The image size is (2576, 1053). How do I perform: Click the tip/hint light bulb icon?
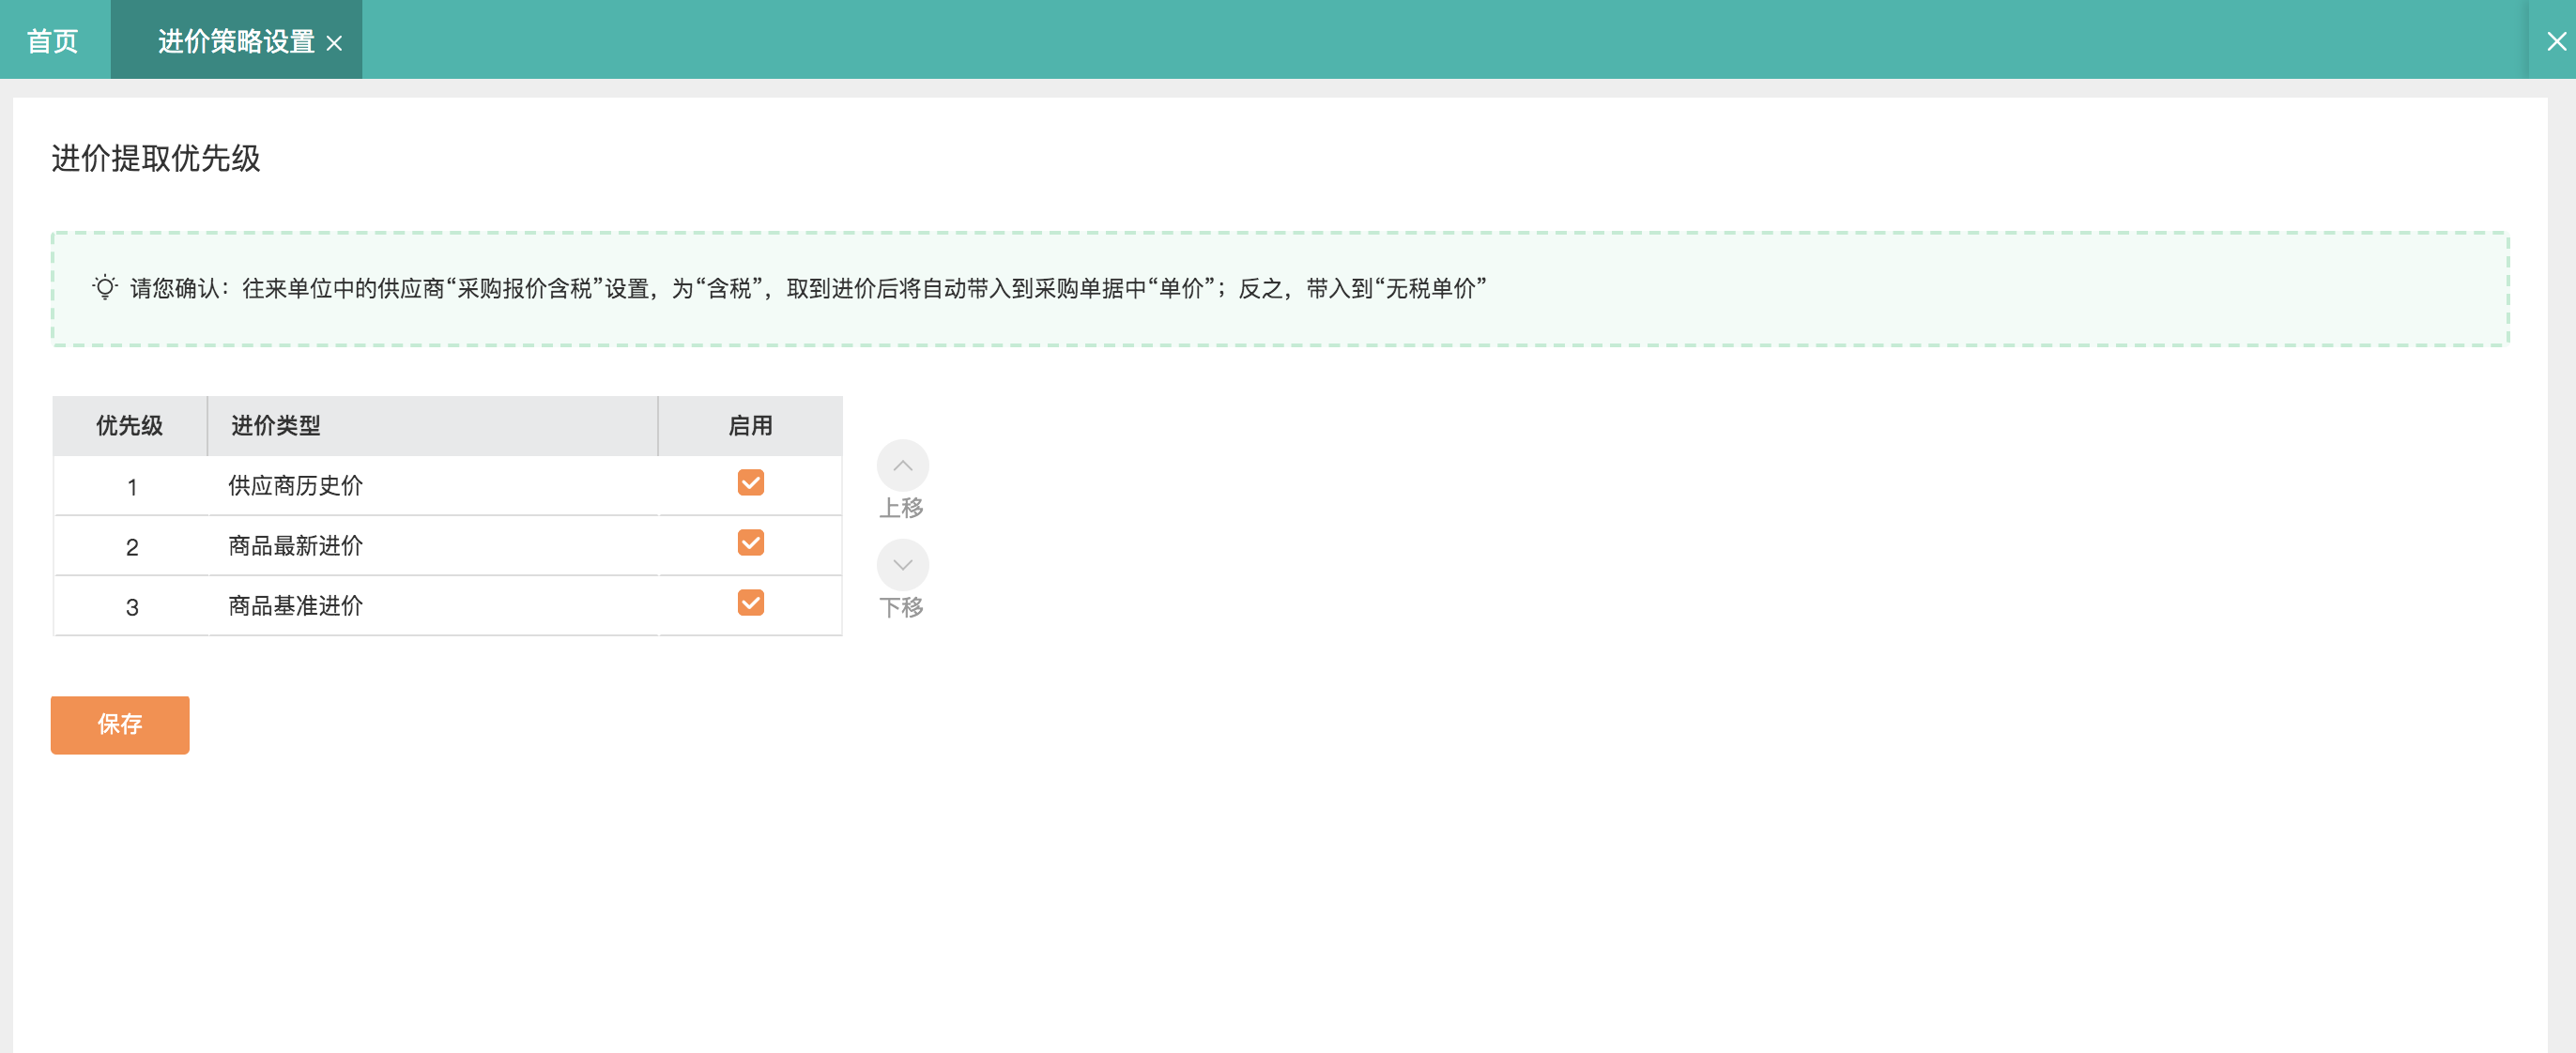(x=100, y=289)
